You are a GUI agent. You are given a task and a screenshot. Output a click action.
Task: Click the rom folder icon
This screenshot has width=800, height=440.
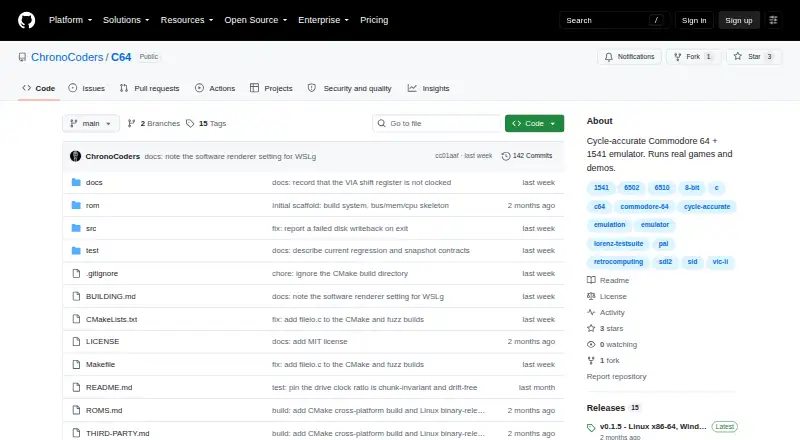pos(76,205)
